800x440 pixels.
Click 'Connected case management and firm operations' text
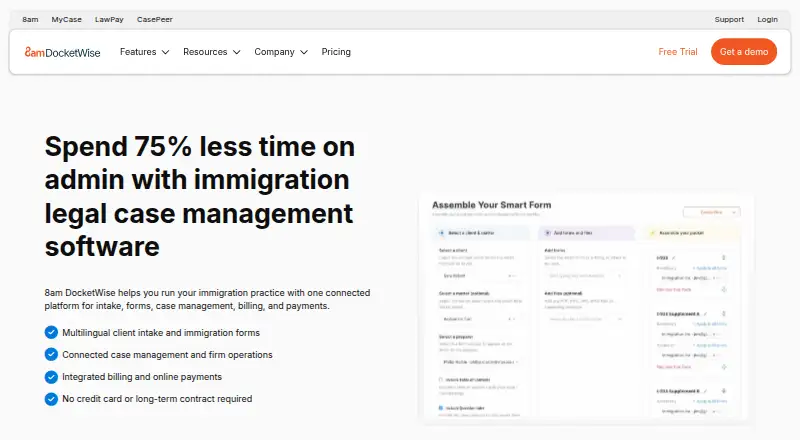tap(167, 355)
